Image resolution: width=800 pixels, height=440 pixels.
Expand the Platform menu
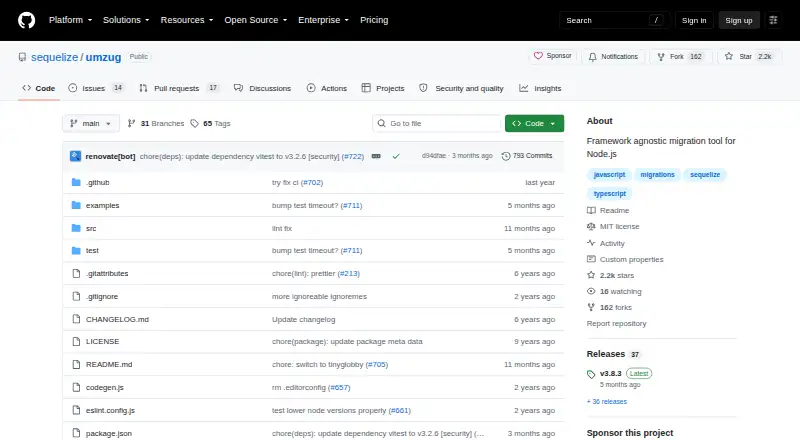70,20
